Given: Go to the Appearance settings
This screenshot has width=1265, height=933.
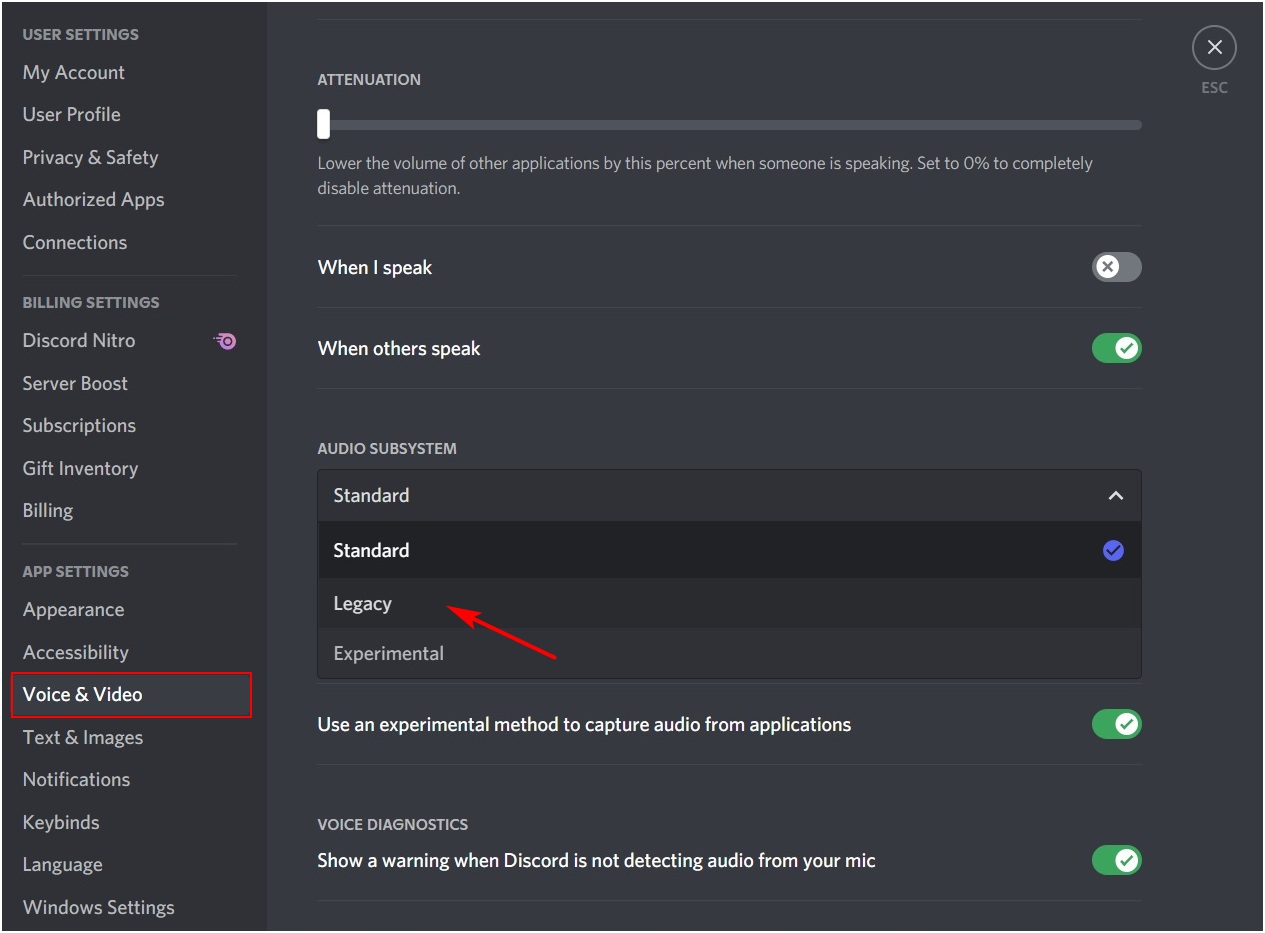Looking at the screenshot, I should (x=73, y=610).
